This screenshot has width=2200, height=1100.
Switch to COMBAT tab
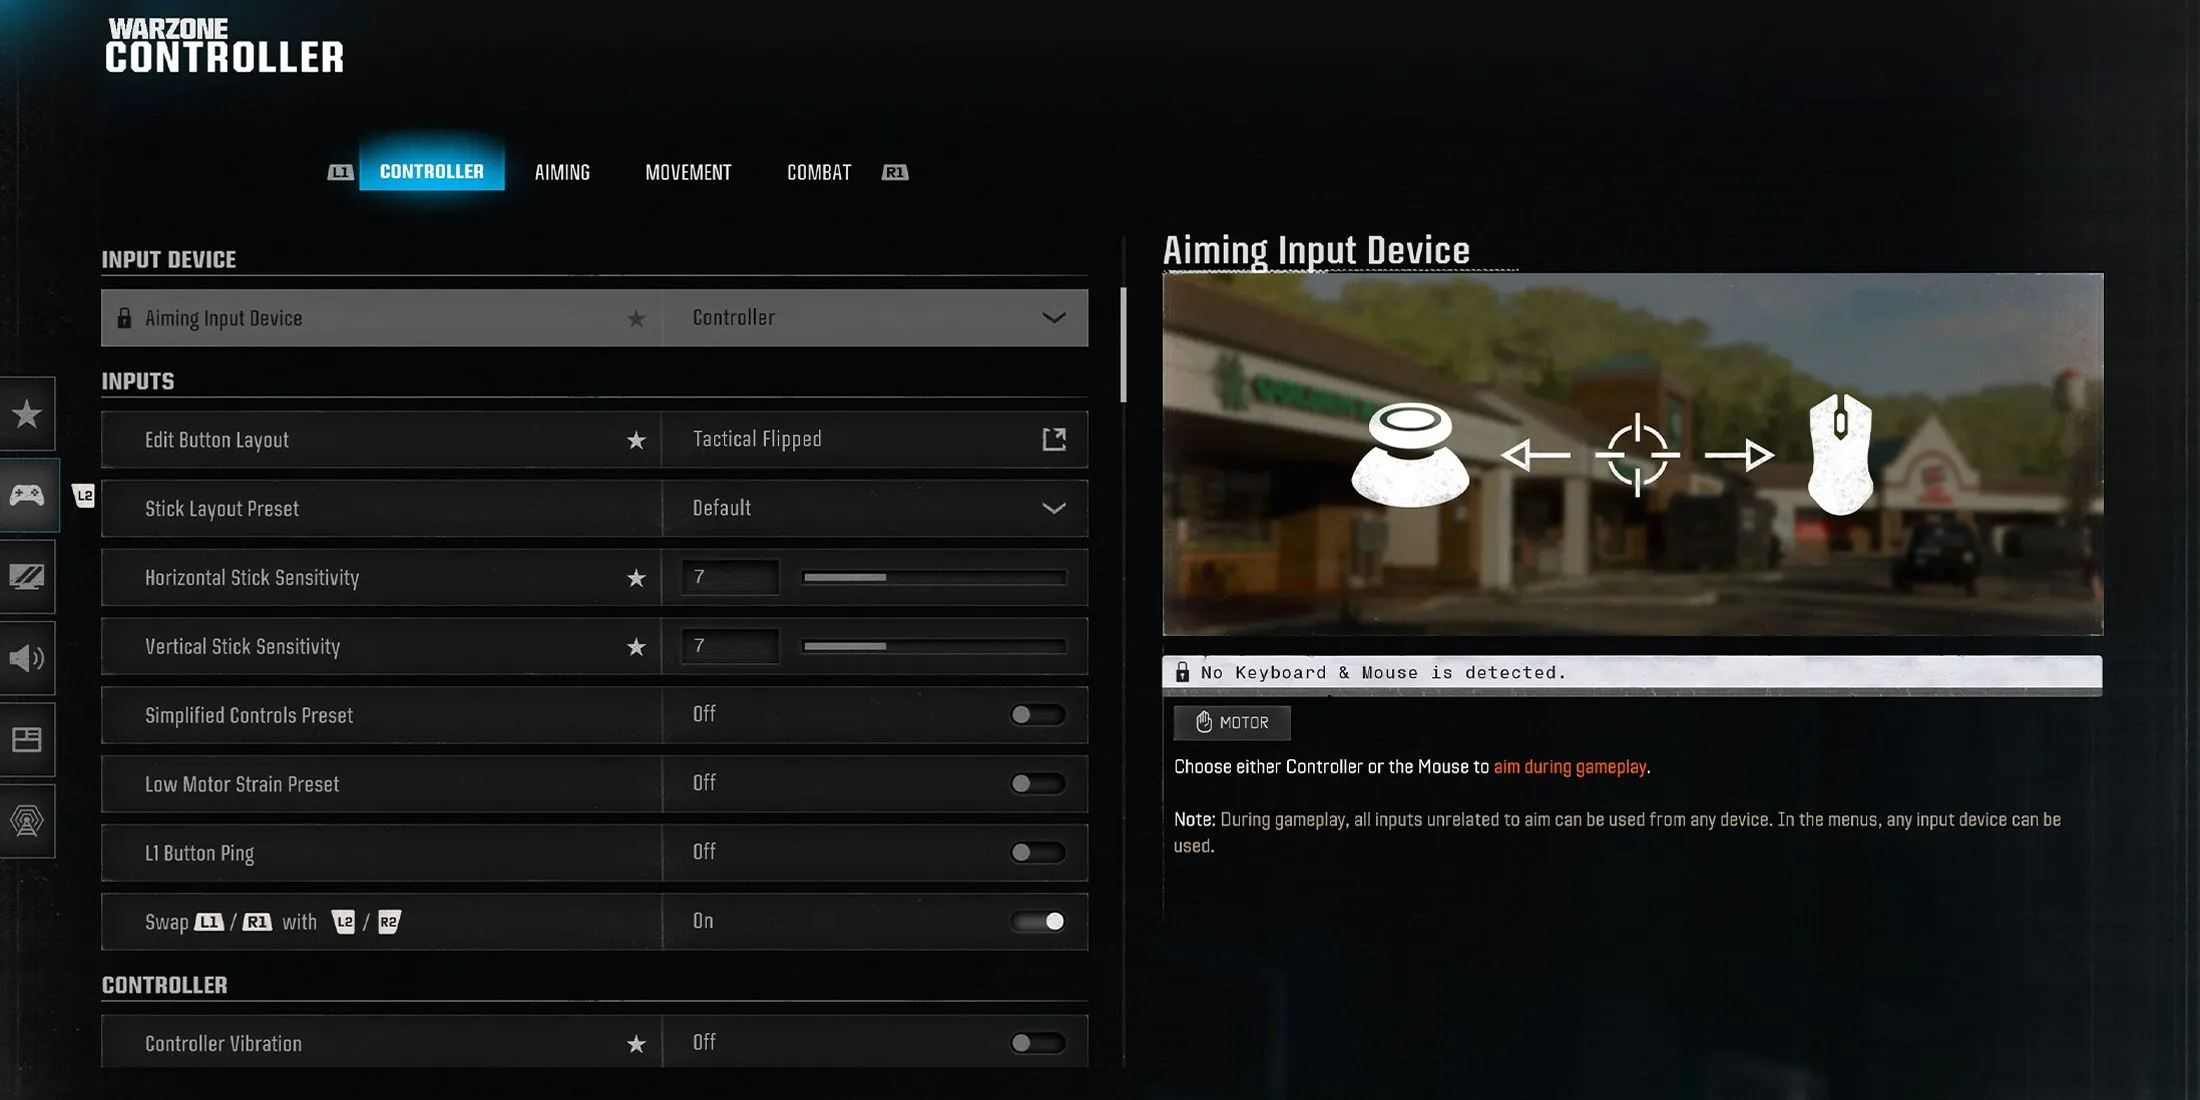pos(818,171)
